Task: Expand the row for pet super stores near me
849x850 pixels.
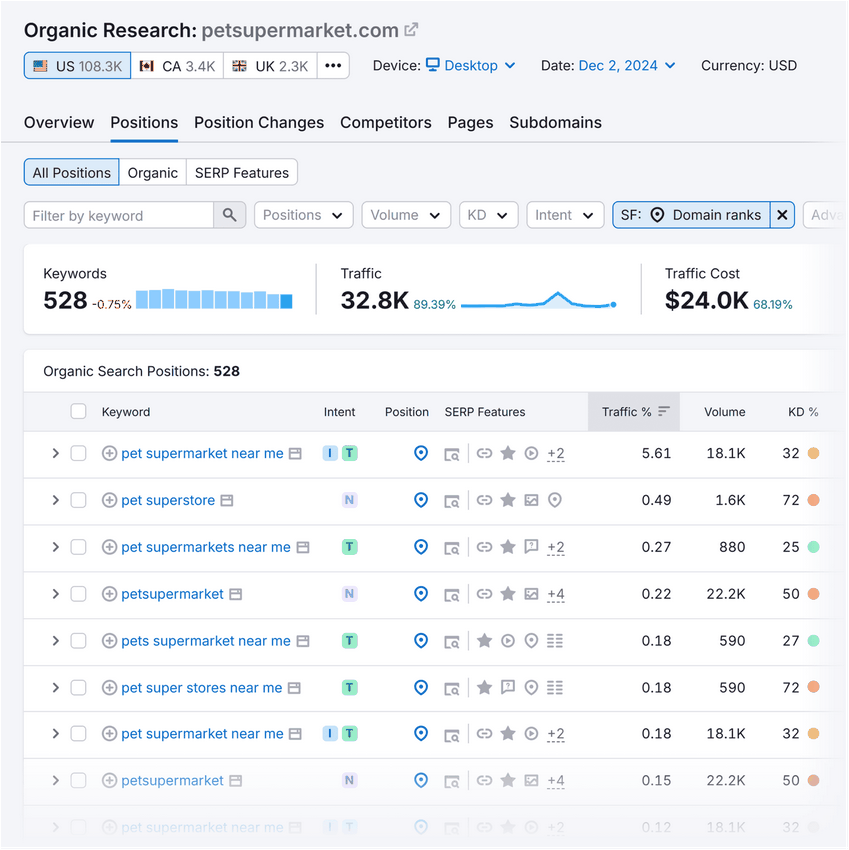Action: tap(55, 688)
